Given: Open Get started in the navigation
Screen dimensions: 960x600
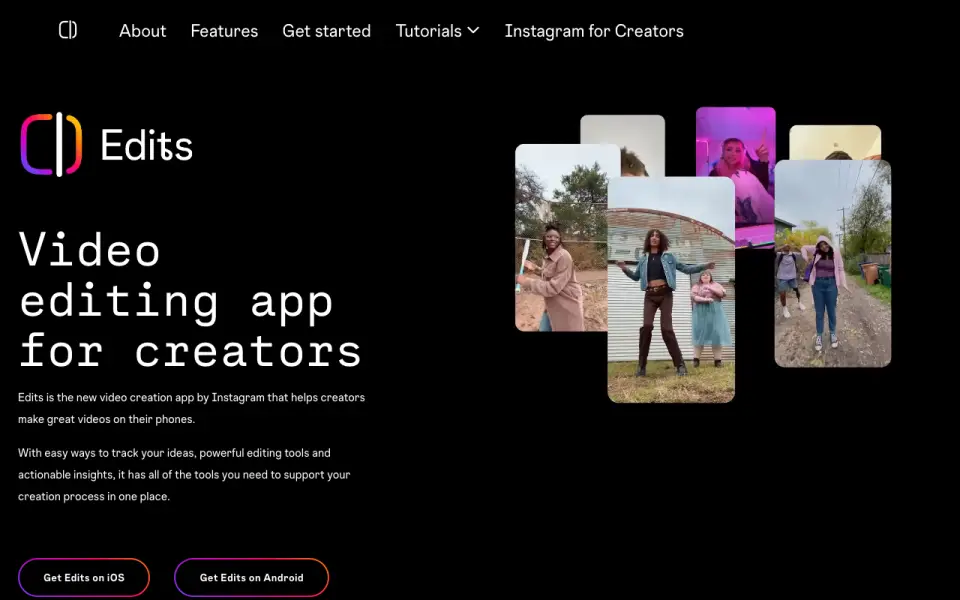Looking at the screenshot, I should [x=326, y=31].
